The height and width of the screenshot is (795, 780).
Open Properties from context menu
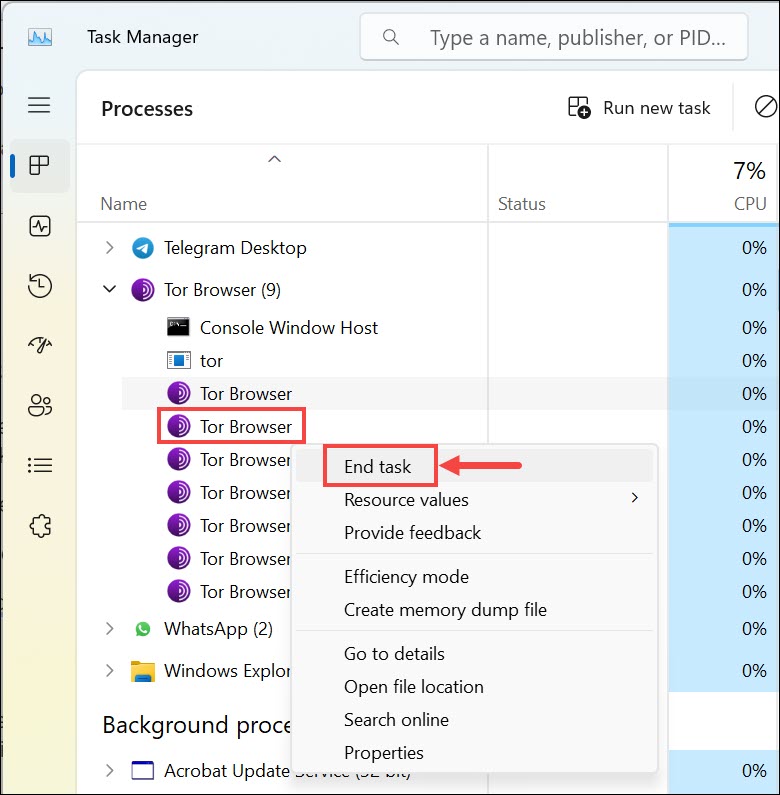pos(474,752)
